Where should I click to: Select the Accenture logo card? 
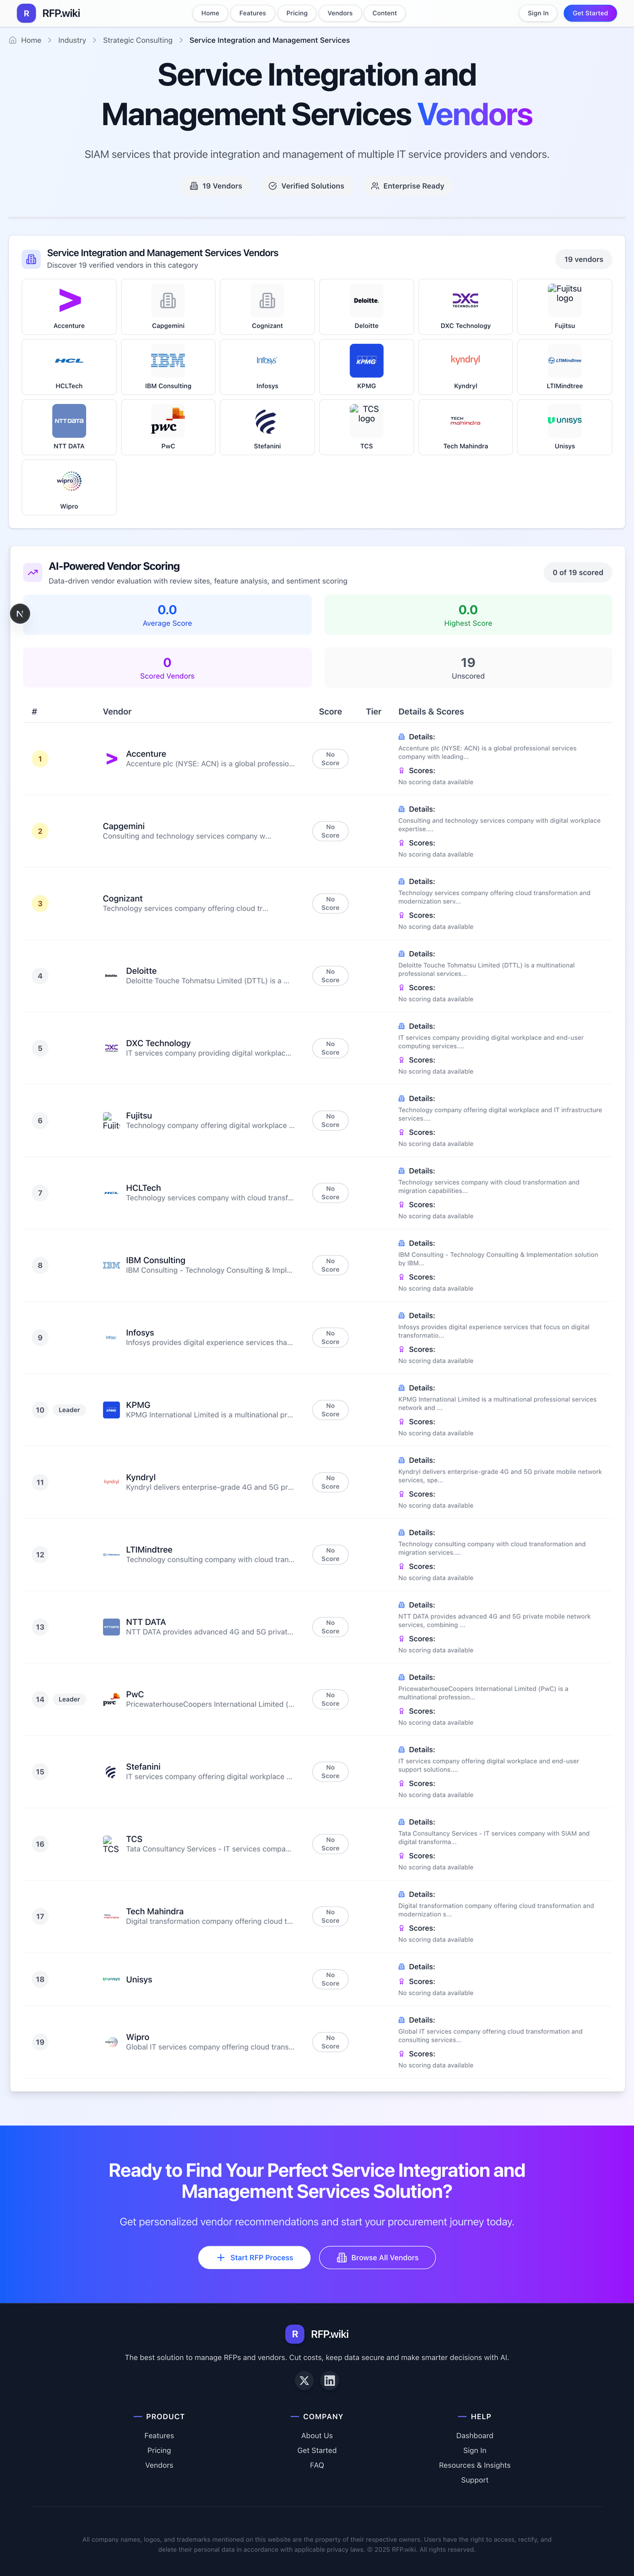69,306
